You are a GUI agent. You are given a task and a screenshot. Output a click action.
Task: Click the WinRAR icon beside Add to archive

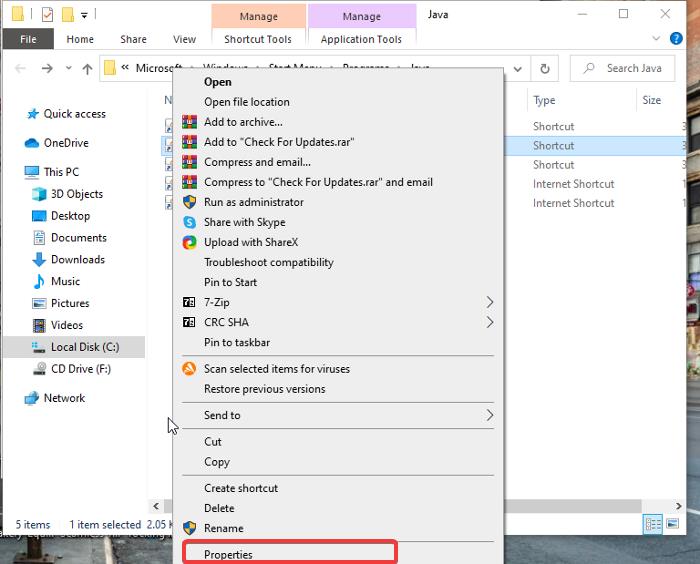tap(189, 122)
